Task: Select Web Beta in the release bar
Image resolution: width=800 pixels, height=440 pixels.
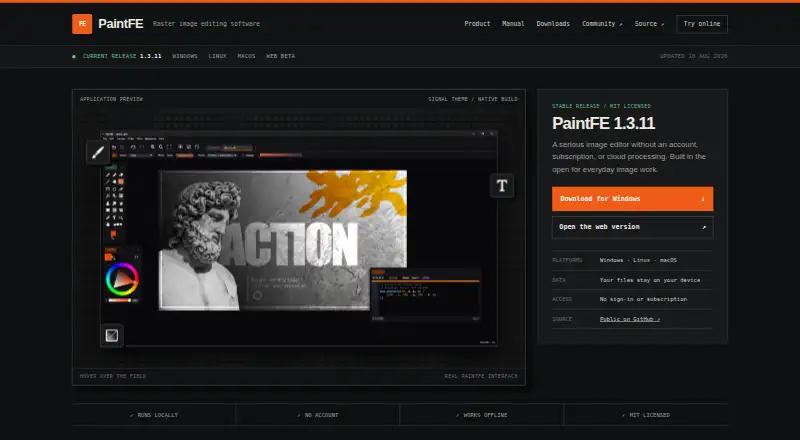Action: [281, 56]
